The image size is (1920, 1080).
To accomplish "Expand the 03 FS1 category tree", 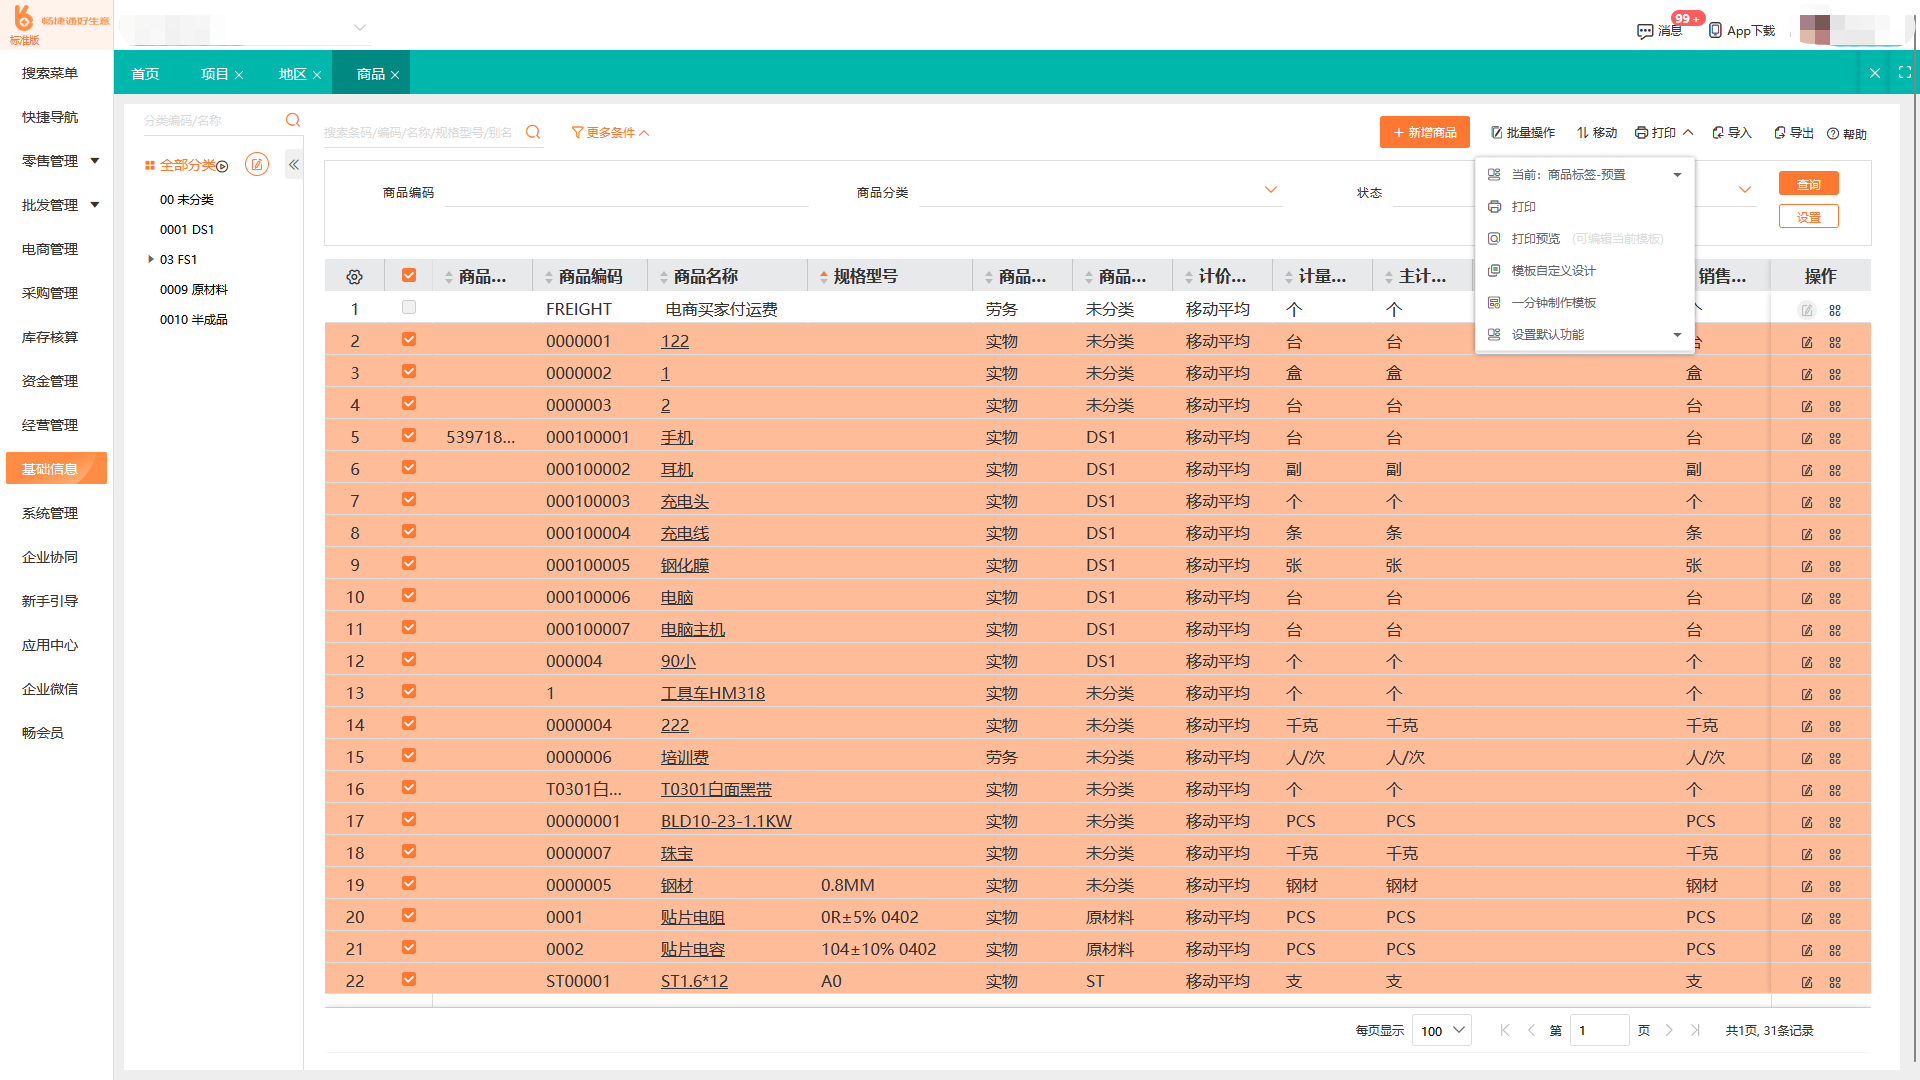I will [x=149, y=258].
